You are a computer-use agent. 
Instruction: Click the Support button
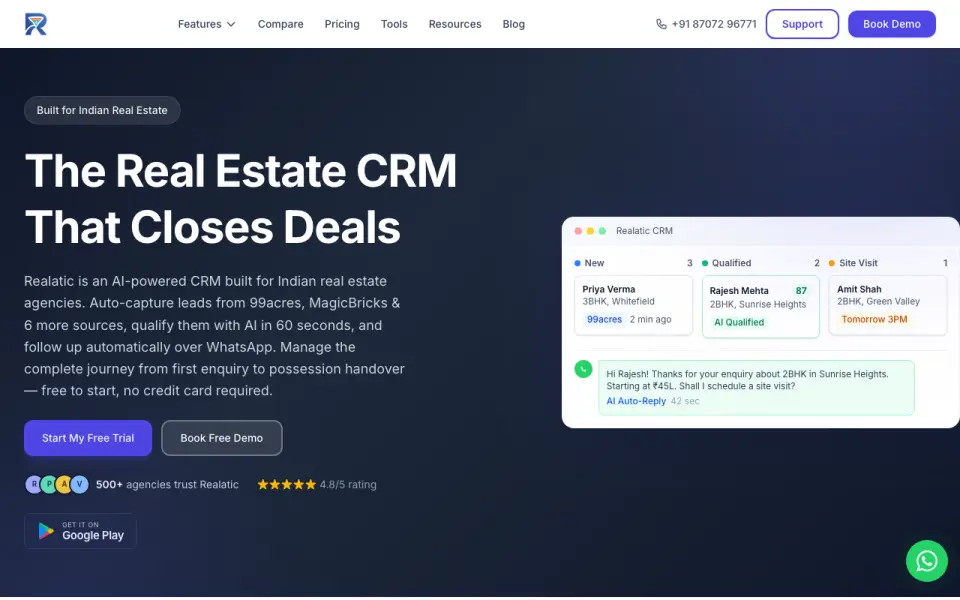[x=802, y=24]
